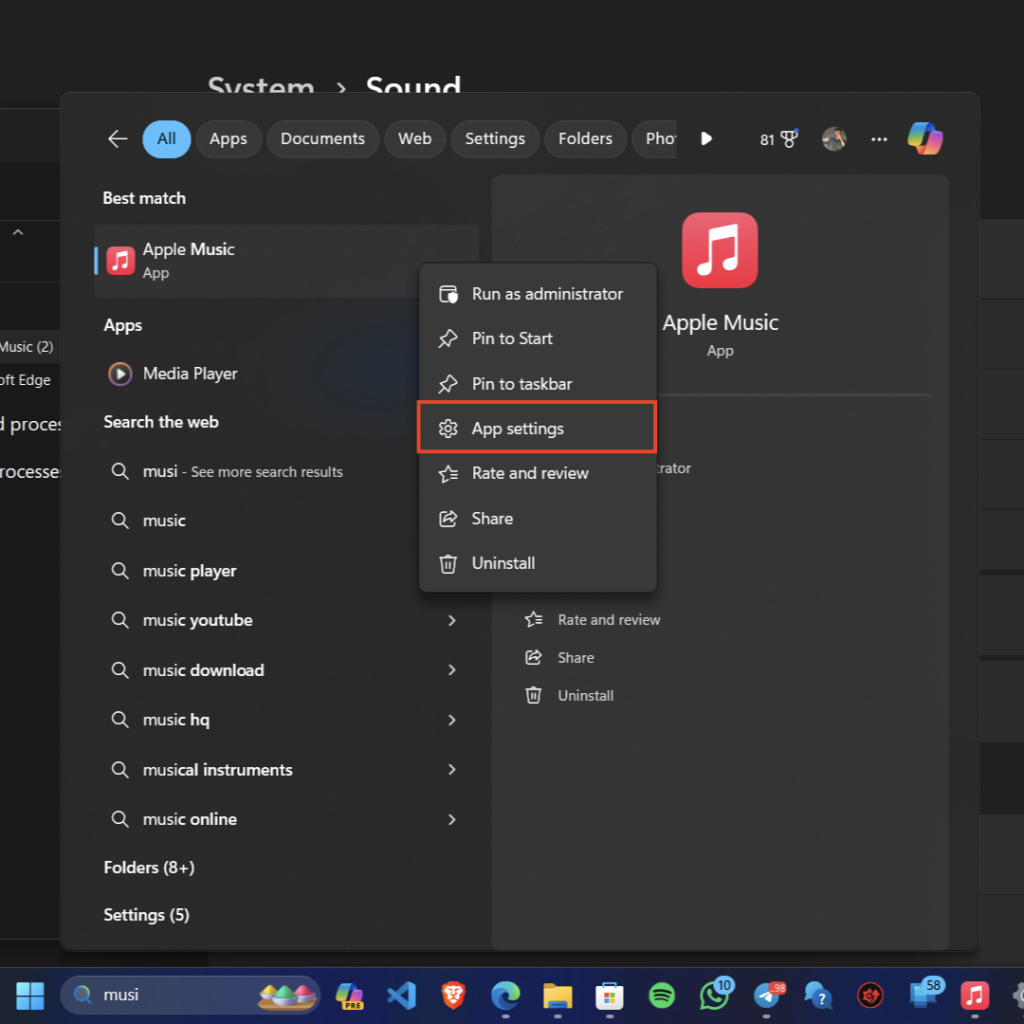Show more filter tabs with the arrow
1024x1024 pixels.
point(706,138)
